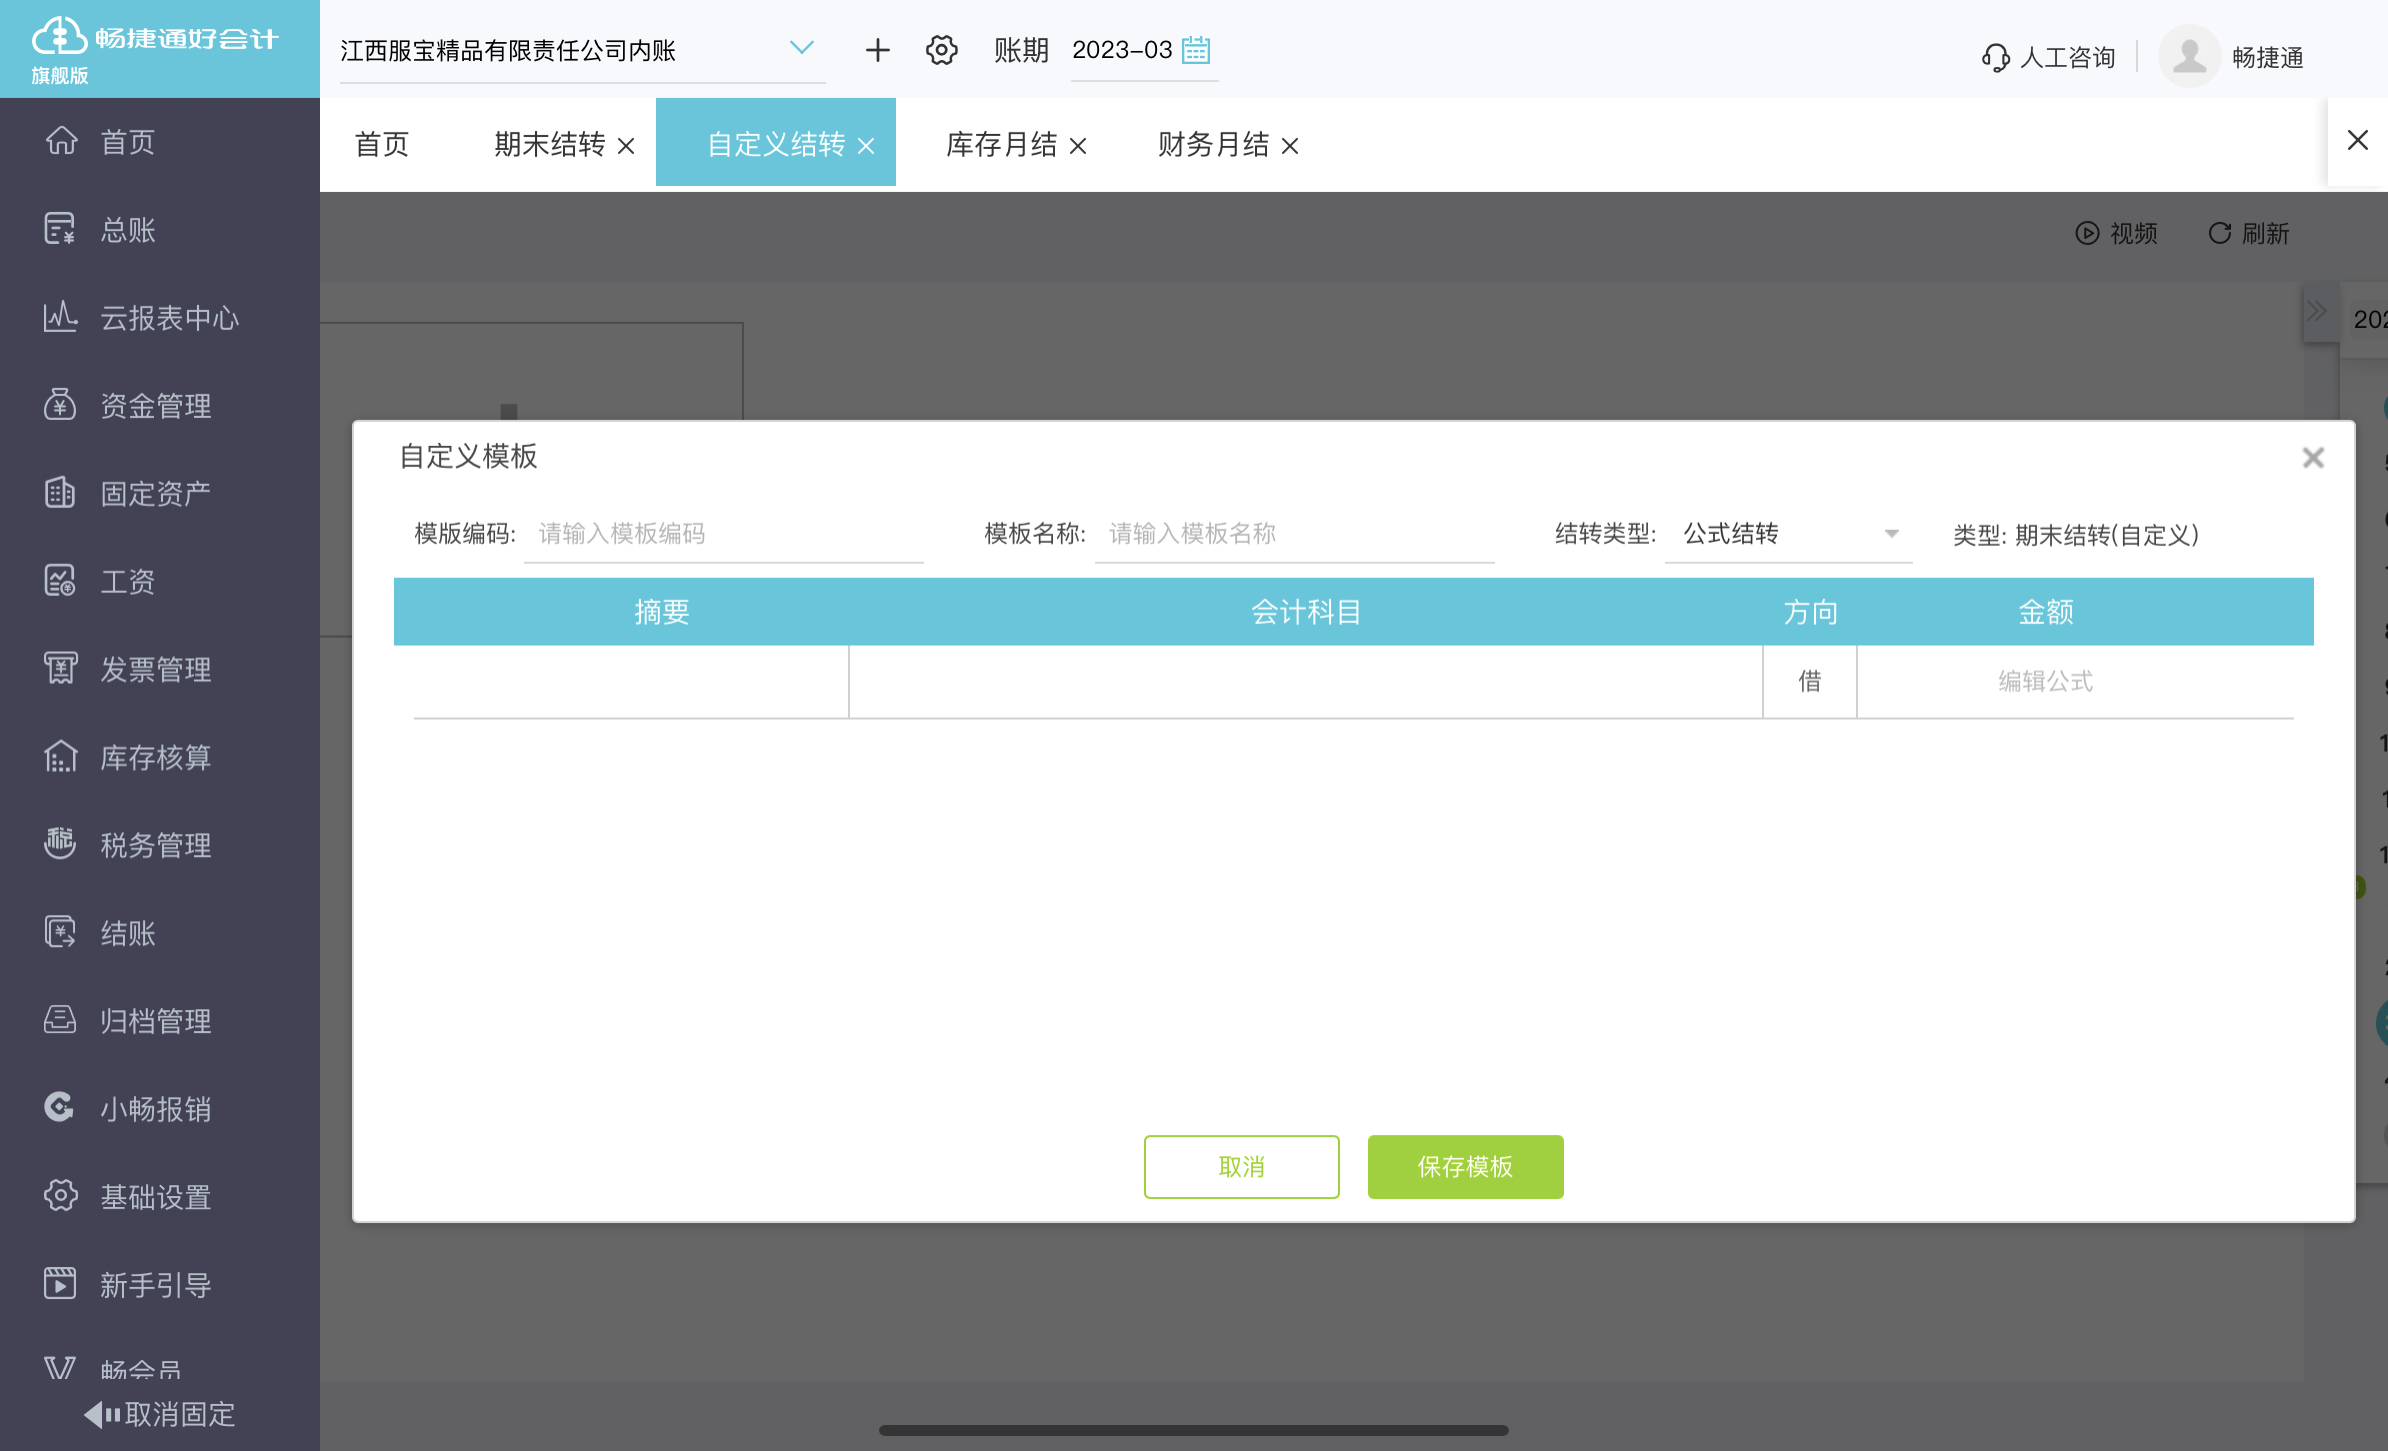The image size is (2388, 1451).
Task: Click the 保存模板 button
Action: pyautogui.click(x=1464, y=1166)
